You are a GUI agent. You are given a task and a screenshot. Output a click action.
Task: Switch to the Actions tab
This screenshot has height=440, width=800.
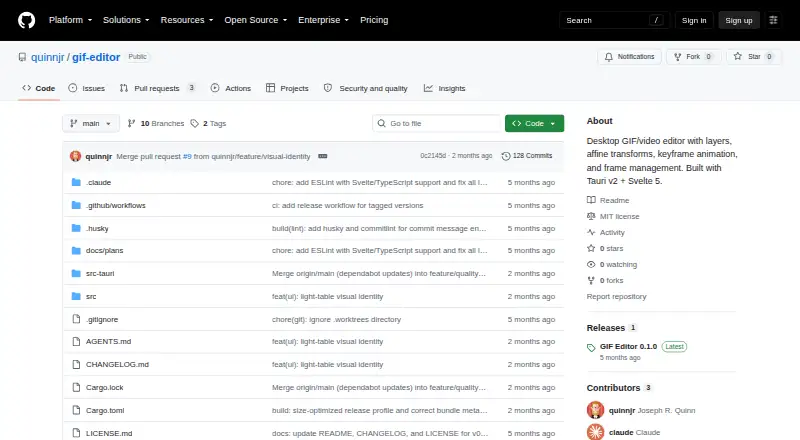point(231,88)
